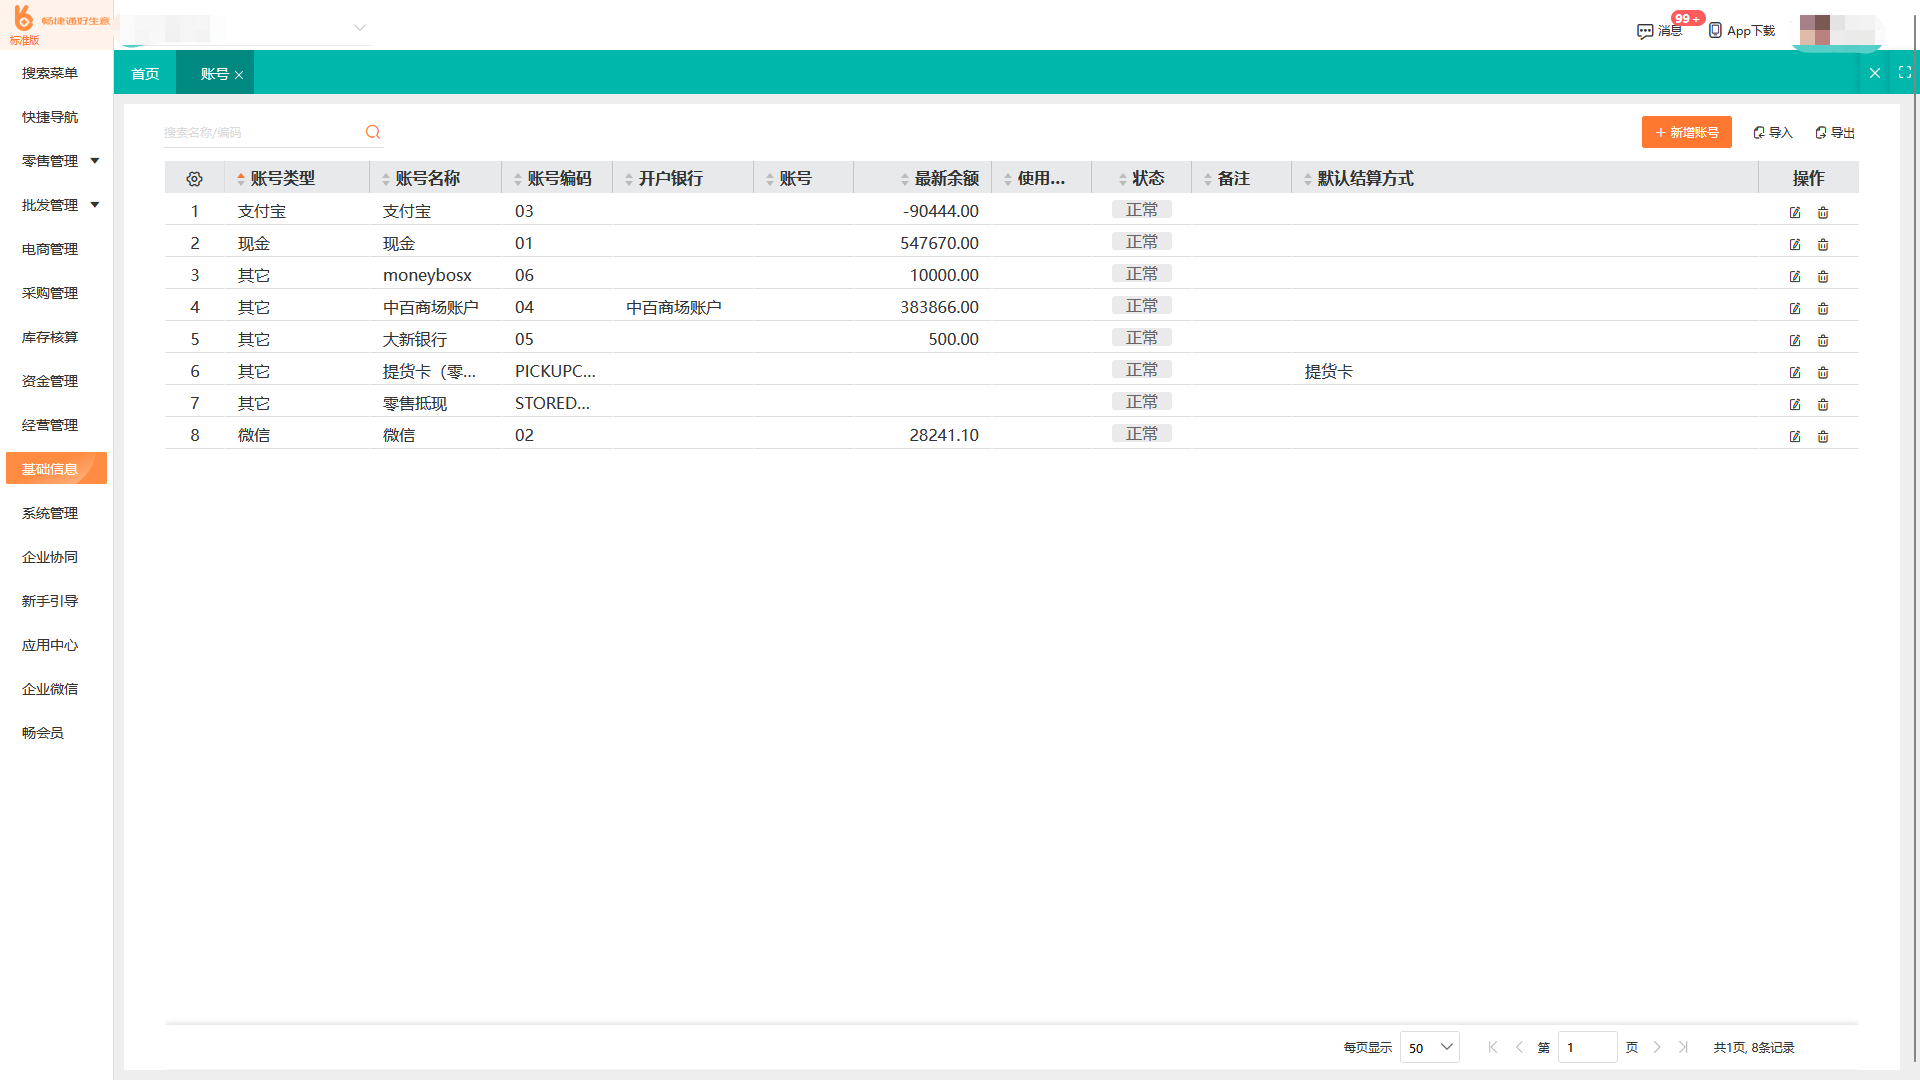Toggle 批发管理 menu section
The width and height of the screenshot is (1920, 1080).
59,204
